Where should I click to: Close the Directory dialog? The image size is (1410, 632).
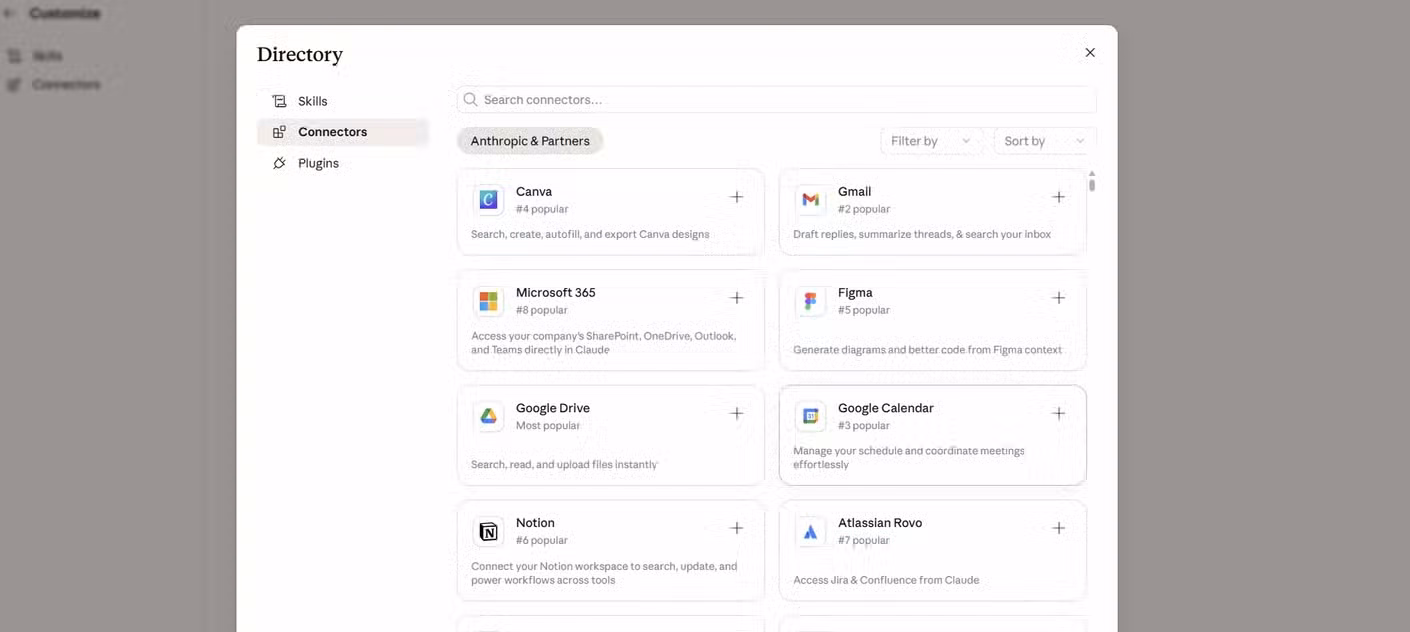coord(1090,53)
